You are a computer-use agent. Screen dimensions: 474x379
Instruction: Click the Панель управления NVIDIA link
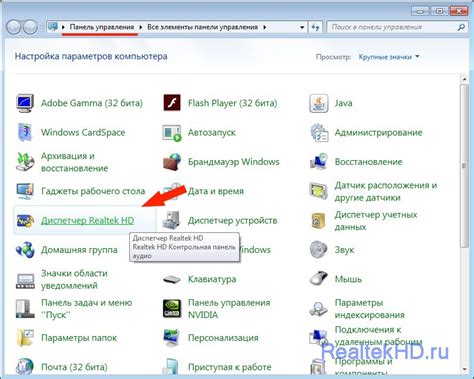[x=229, y=309]
